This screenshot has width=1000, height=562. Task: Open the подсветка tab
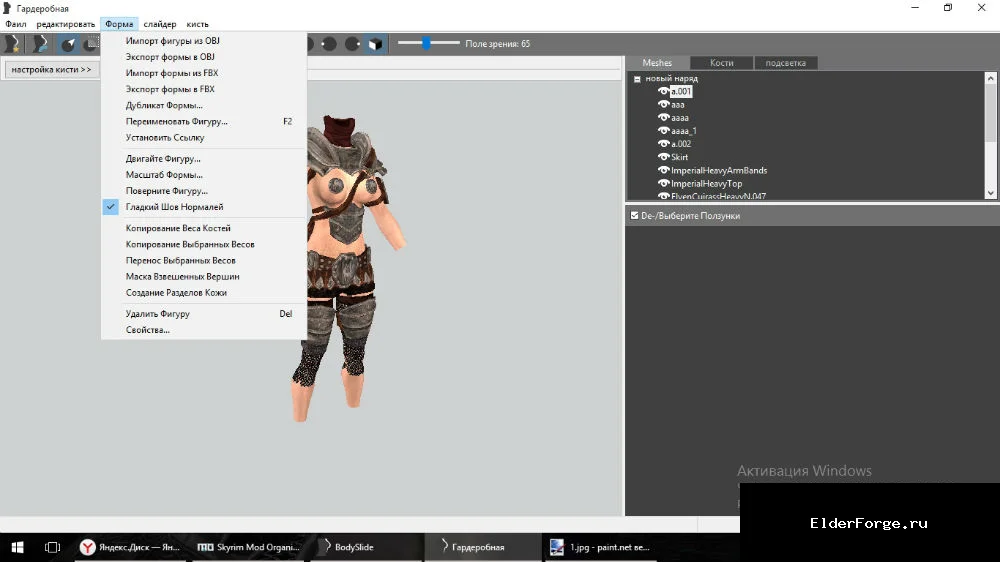(x=785, y=63)
